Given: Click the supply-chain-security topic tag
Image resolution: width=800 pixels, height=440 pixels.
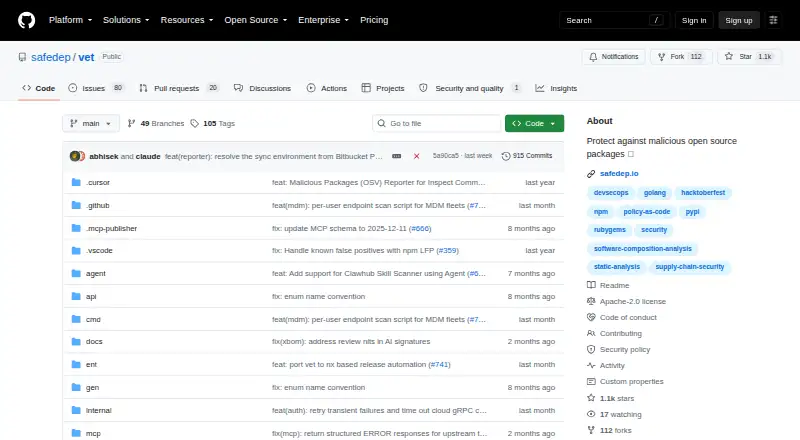Looking at the screenshot, I should coord(690,267).
